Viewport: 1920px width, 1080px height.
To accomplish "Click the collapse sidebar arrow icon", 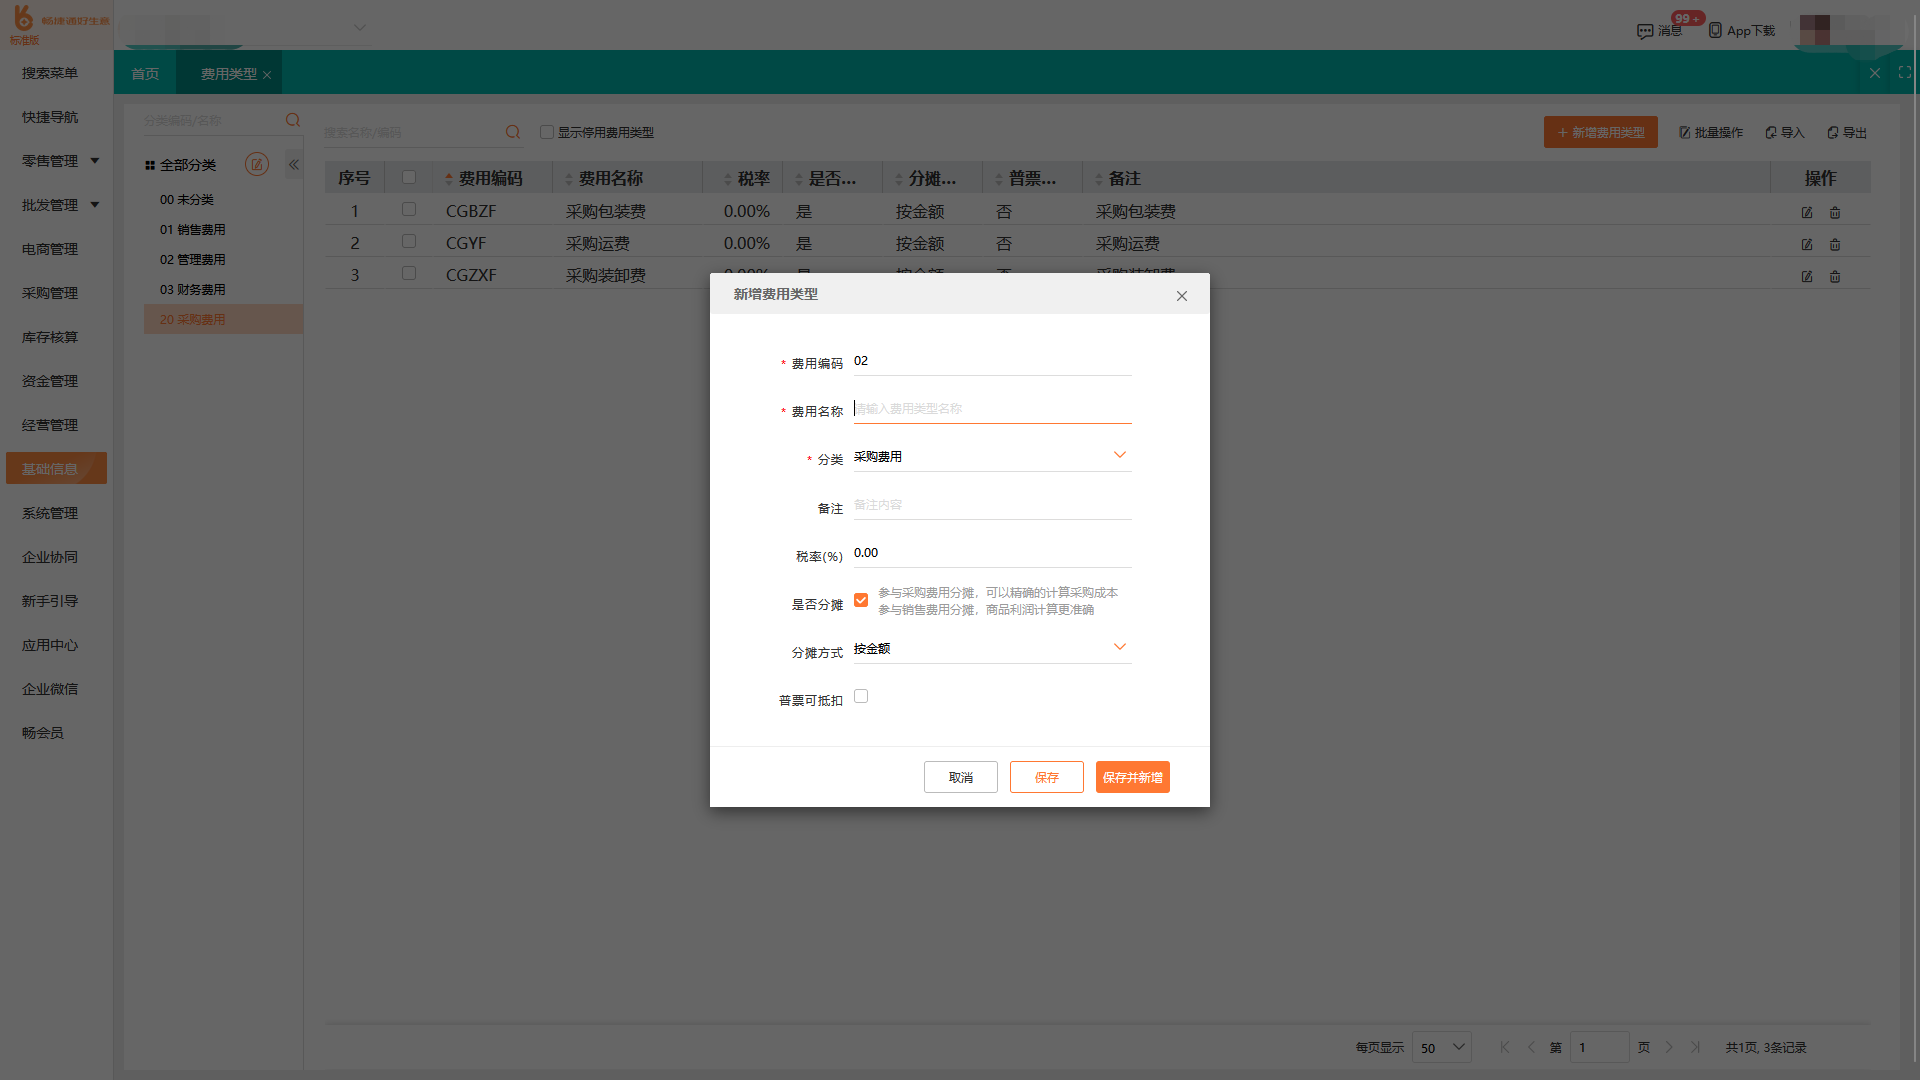I will (293, 165).
